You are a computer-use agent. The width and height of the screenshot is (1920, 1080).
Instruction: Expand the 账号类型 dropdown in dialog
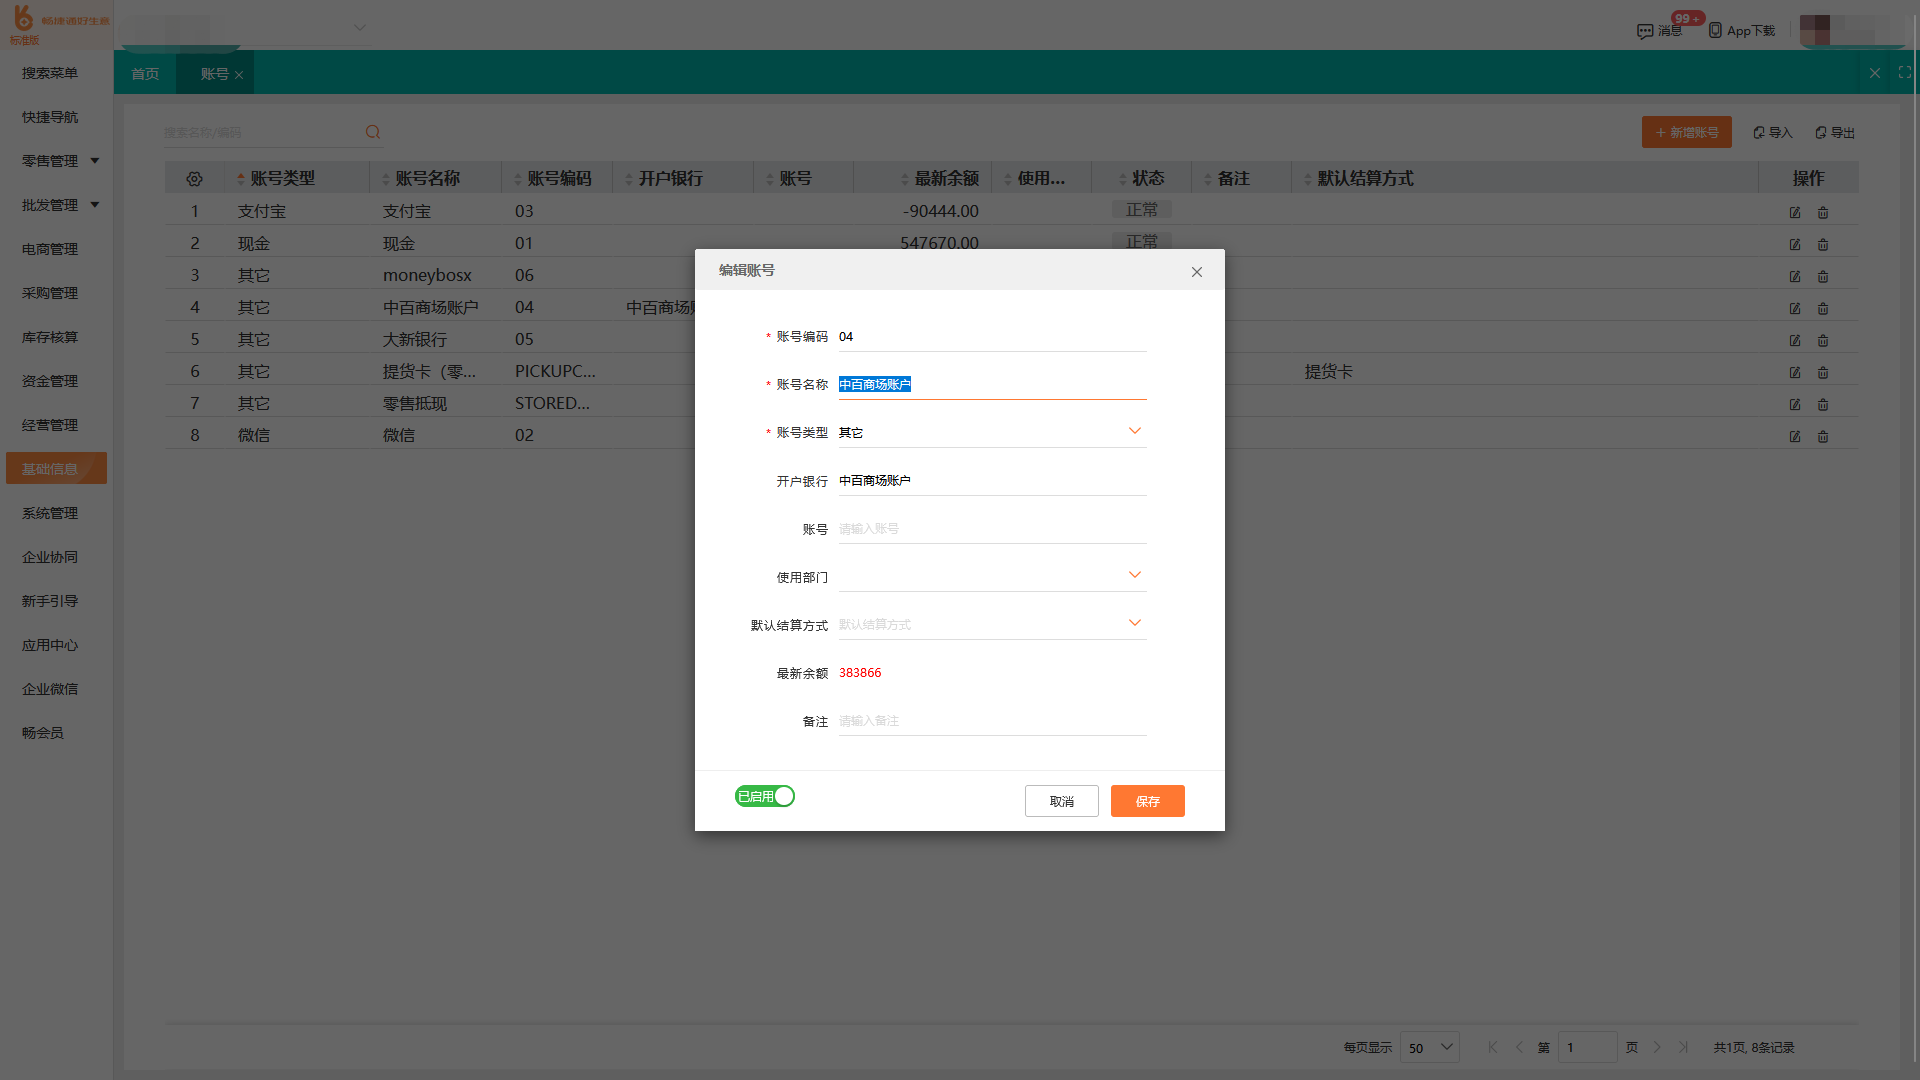pos(1133,431)
